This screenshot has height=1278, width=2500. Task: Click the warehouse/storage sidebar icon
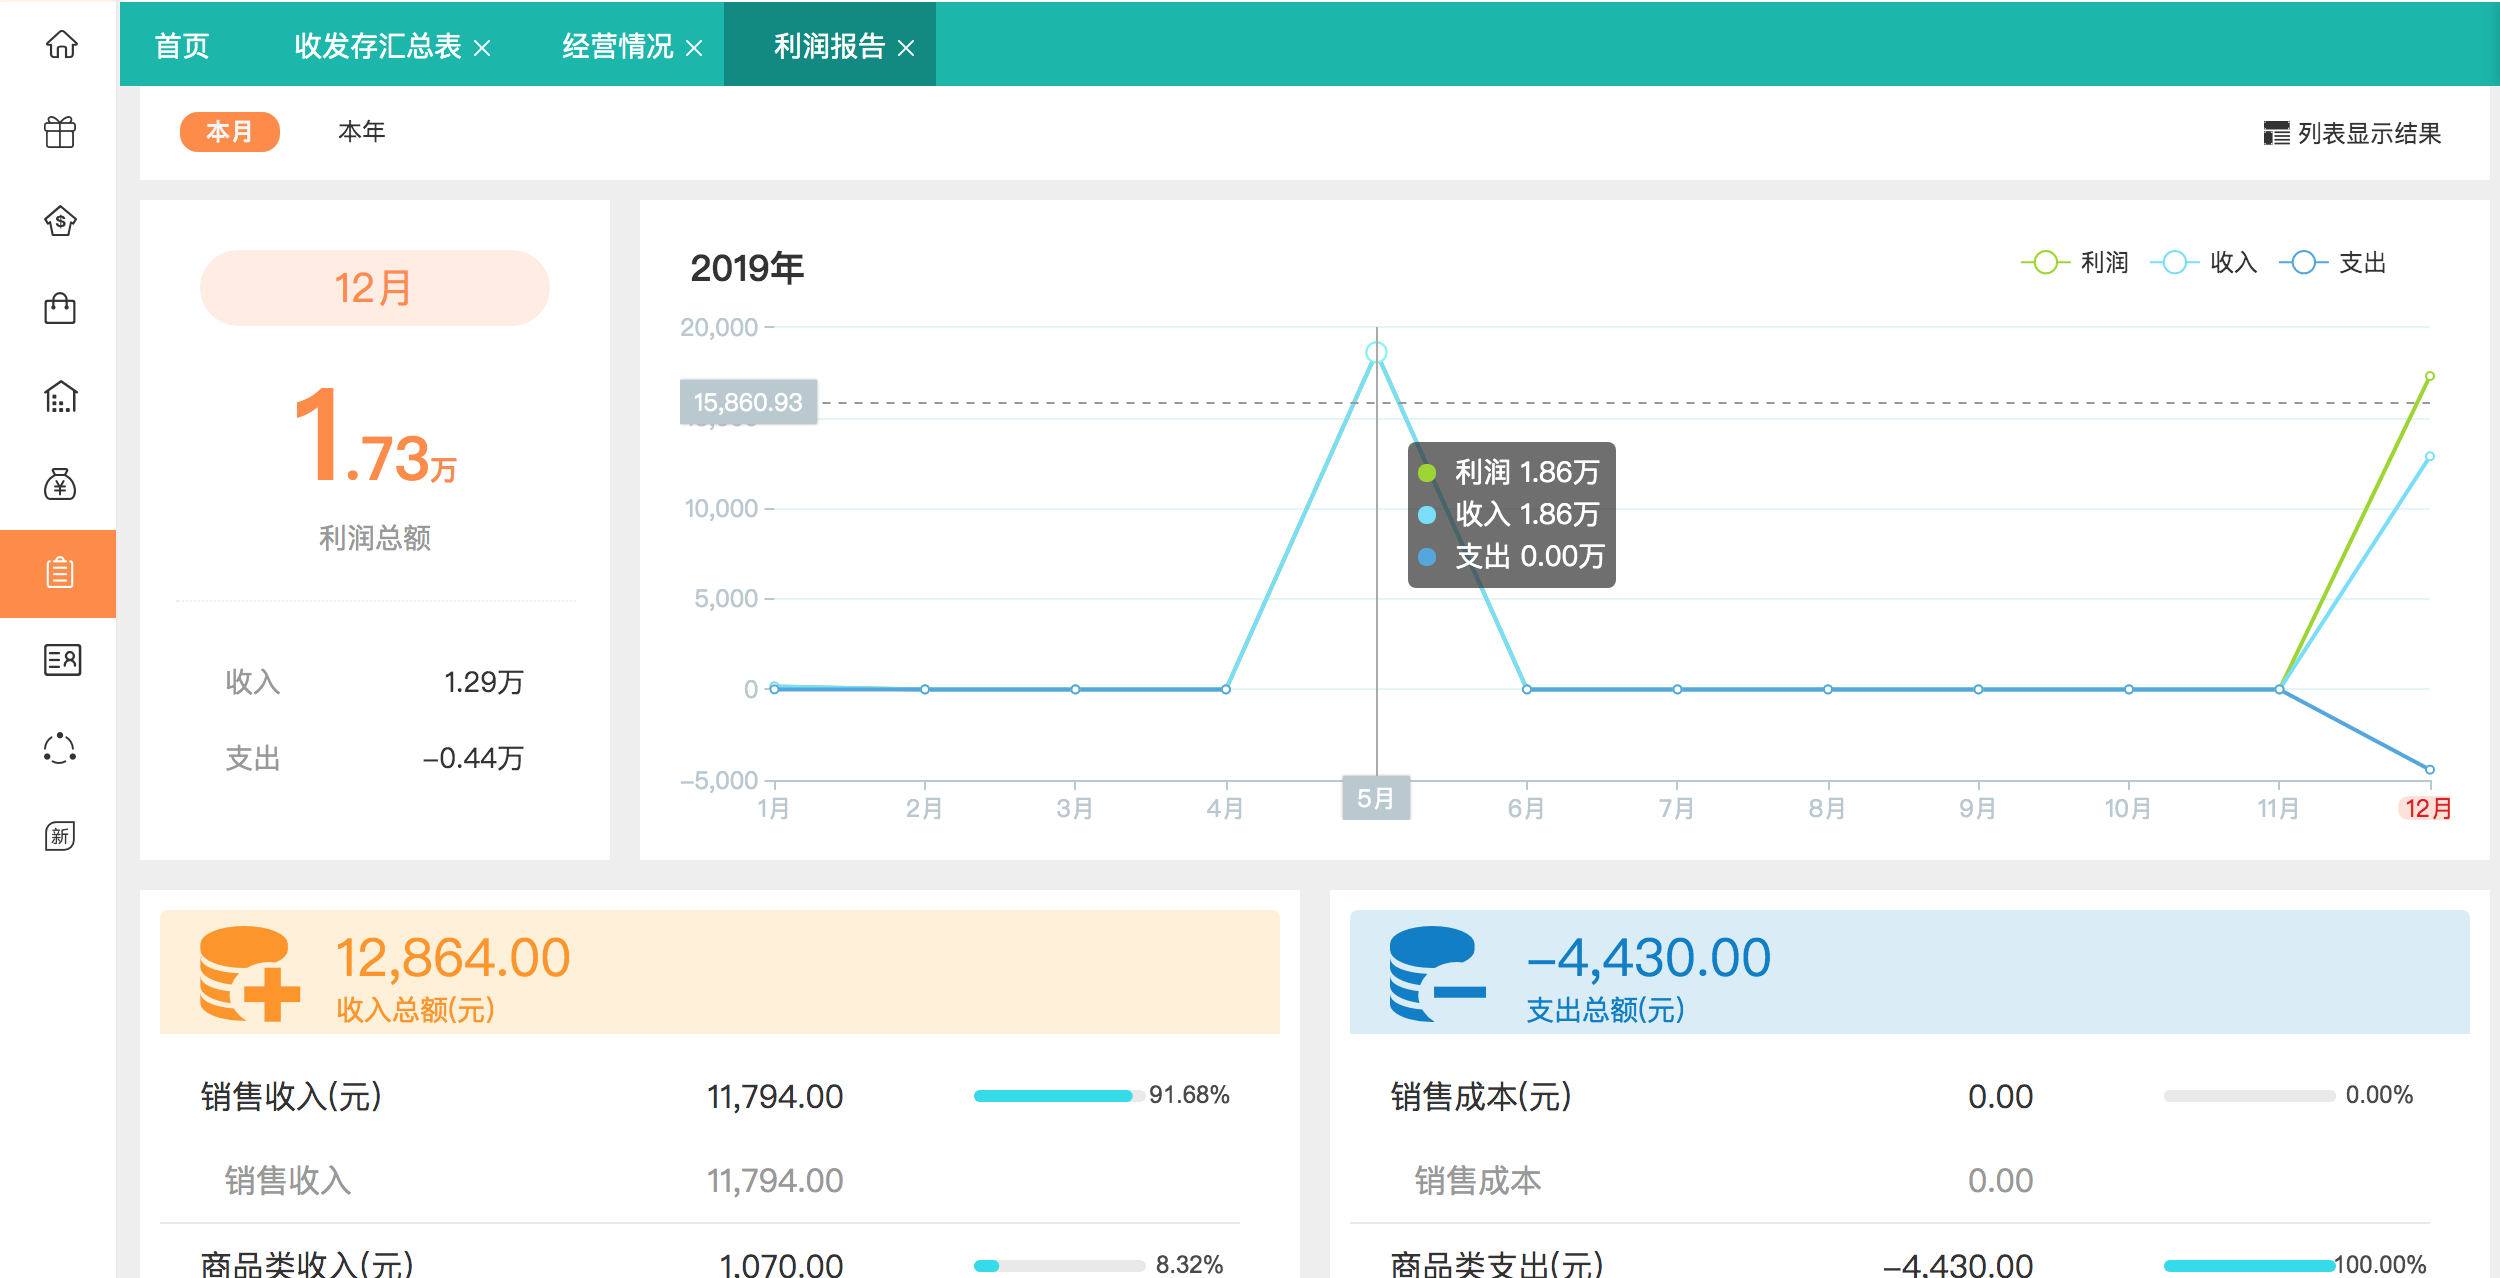62,394
